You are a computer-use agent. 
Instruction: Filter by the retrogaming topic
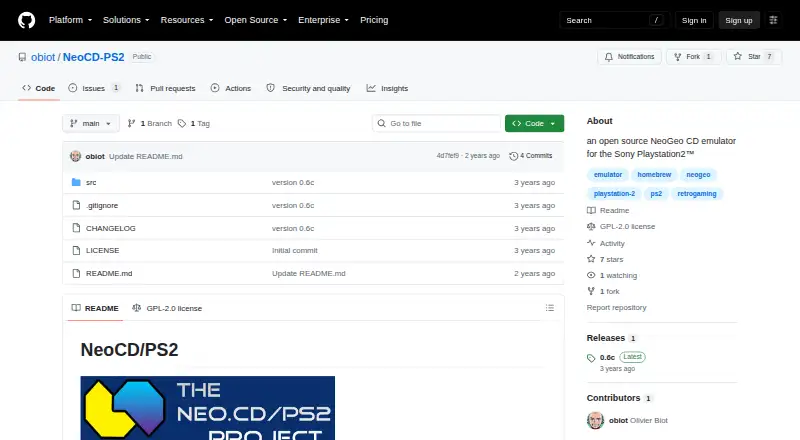[696, 193]
